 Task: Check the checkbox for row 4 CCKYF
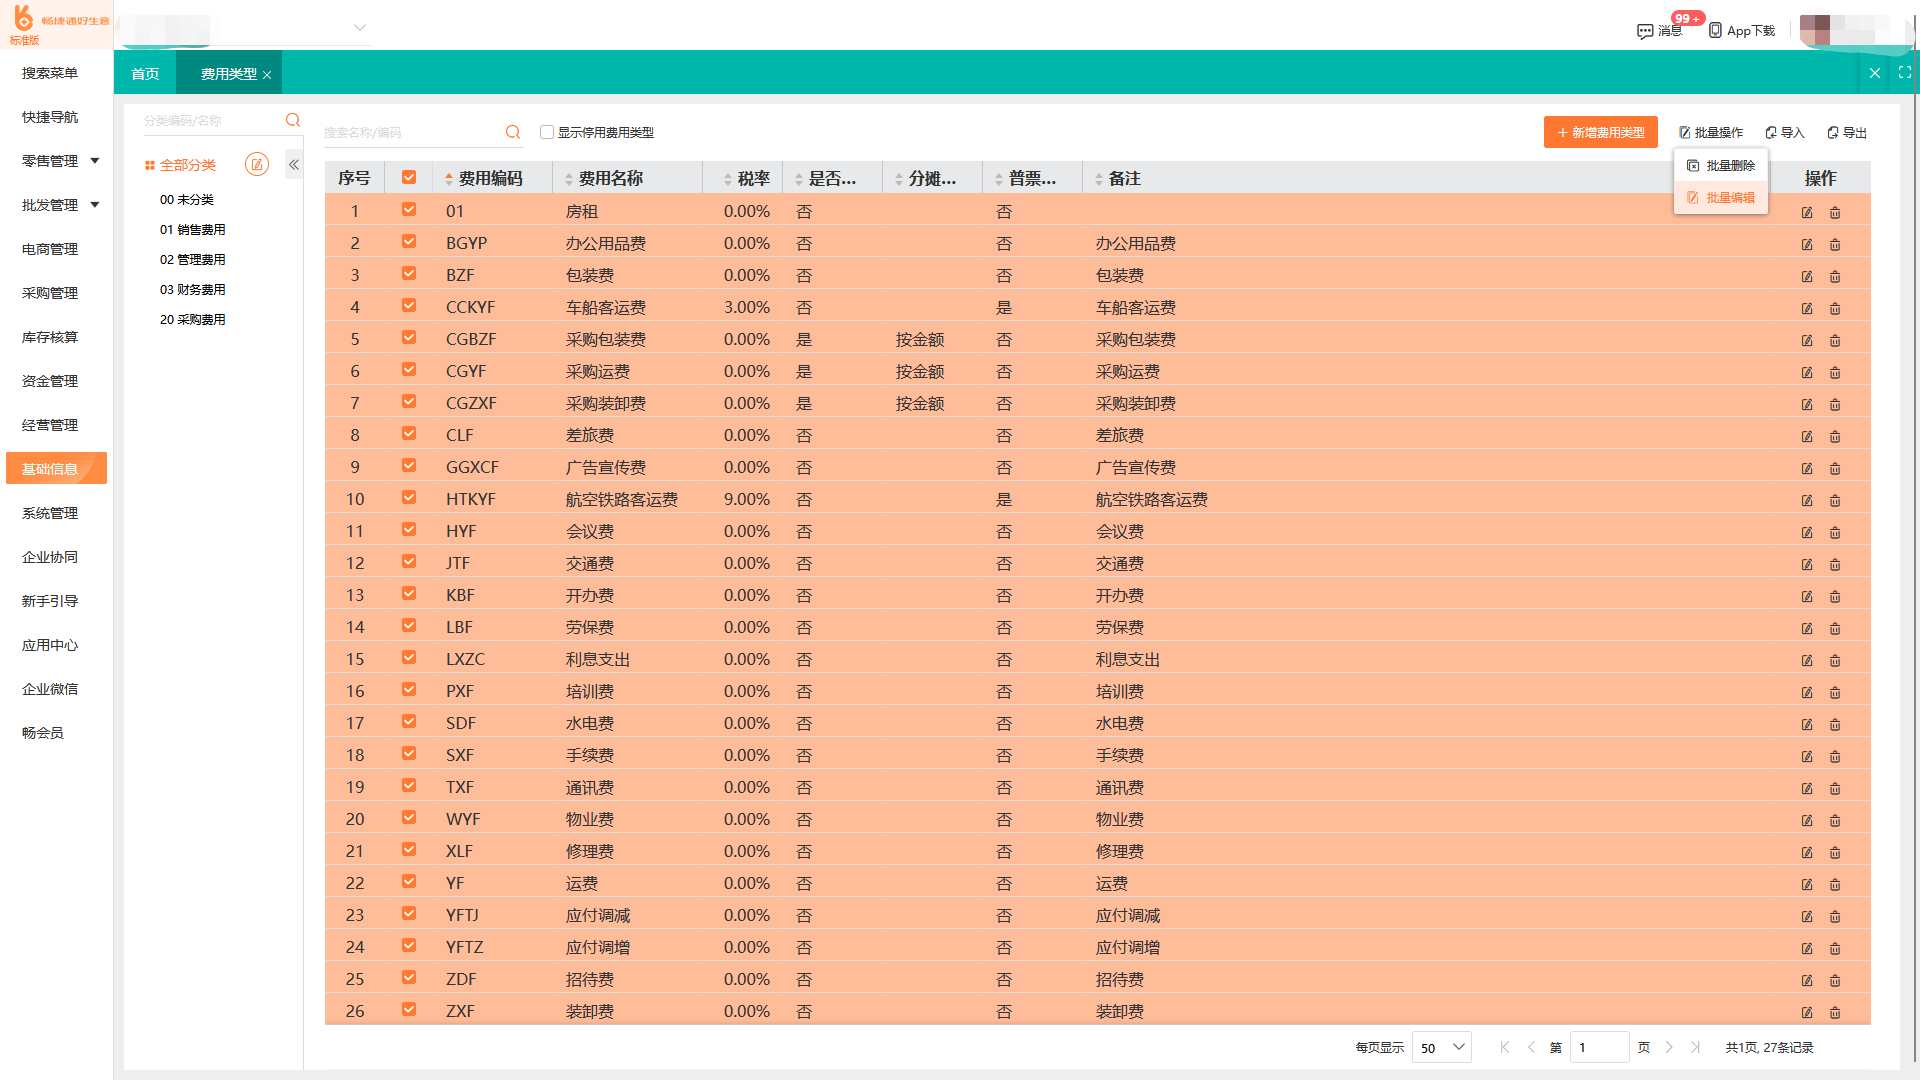point(407,306)
